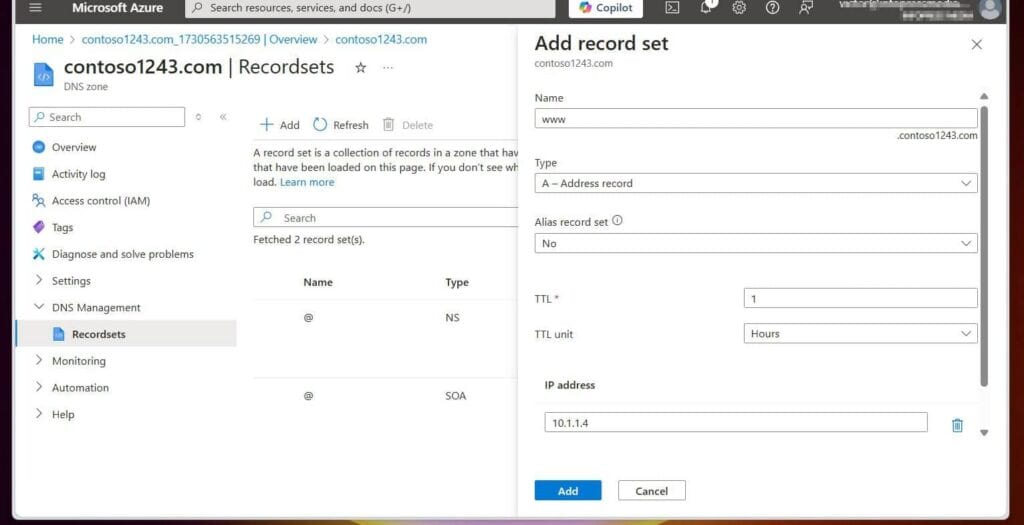1024x525 pixels.
Task: Click the Recordsets document icon
Action: [x=59, y=334]
